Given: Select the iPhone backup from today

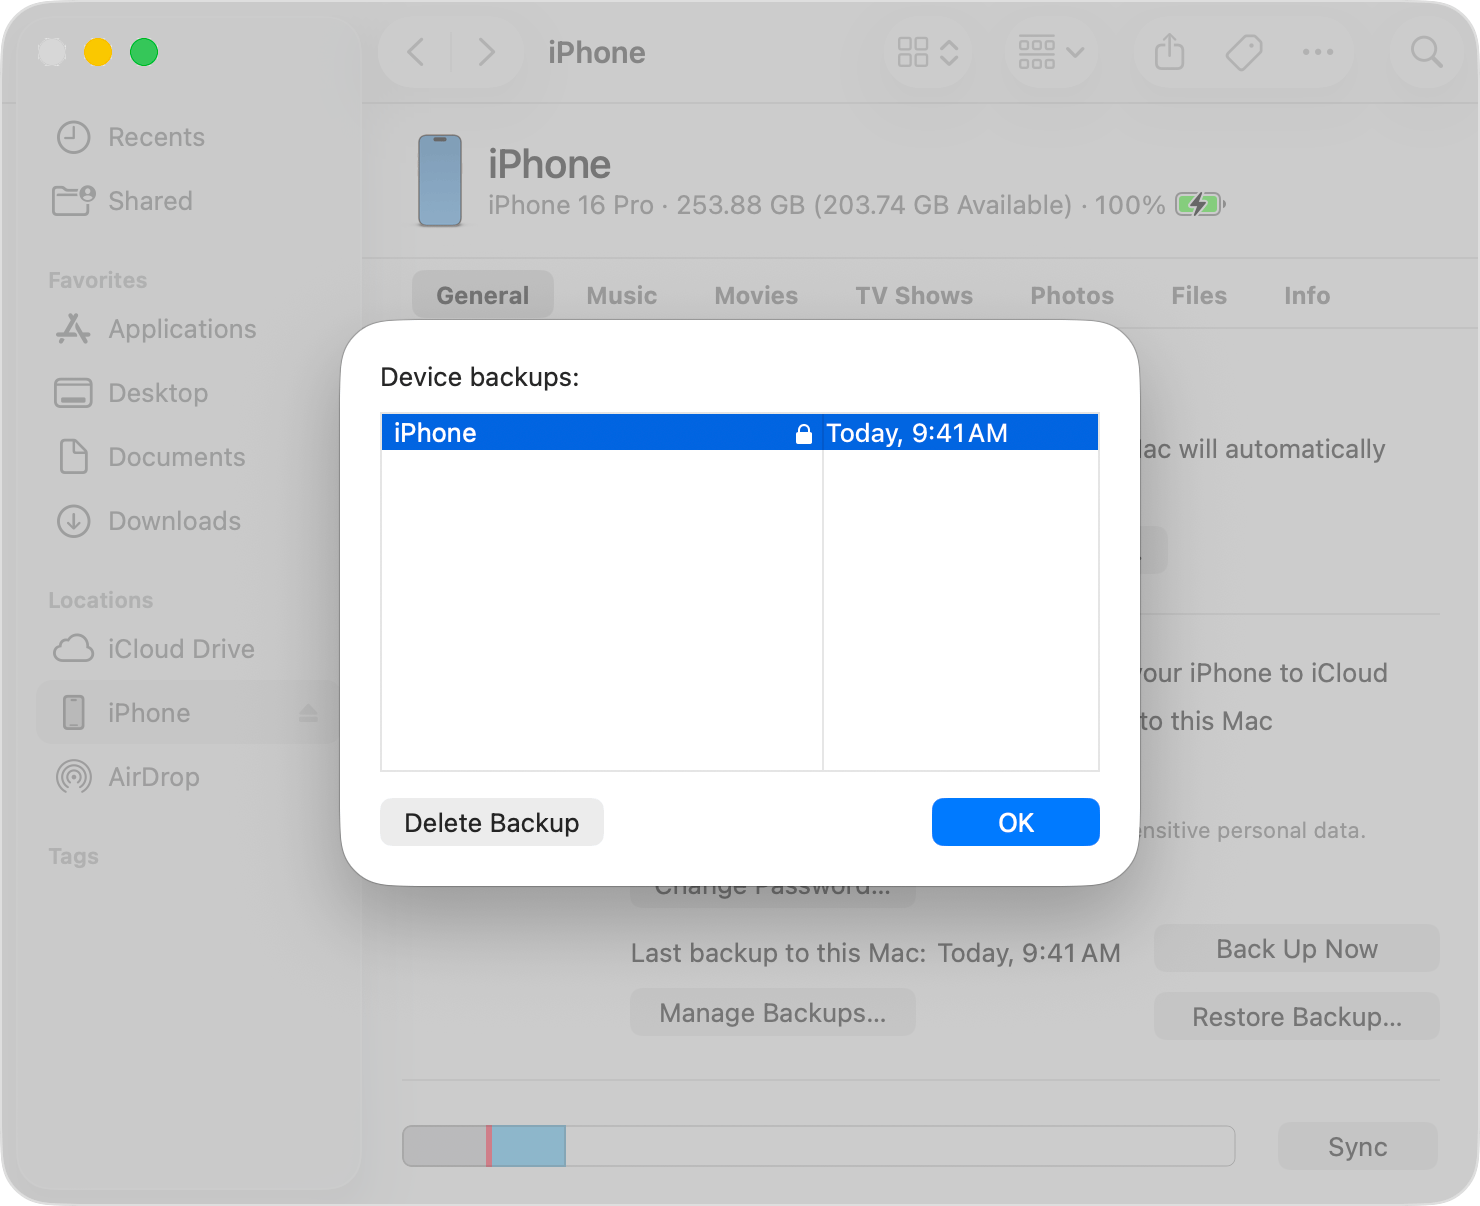Looking at the screenshot, I should click(600, 432).
